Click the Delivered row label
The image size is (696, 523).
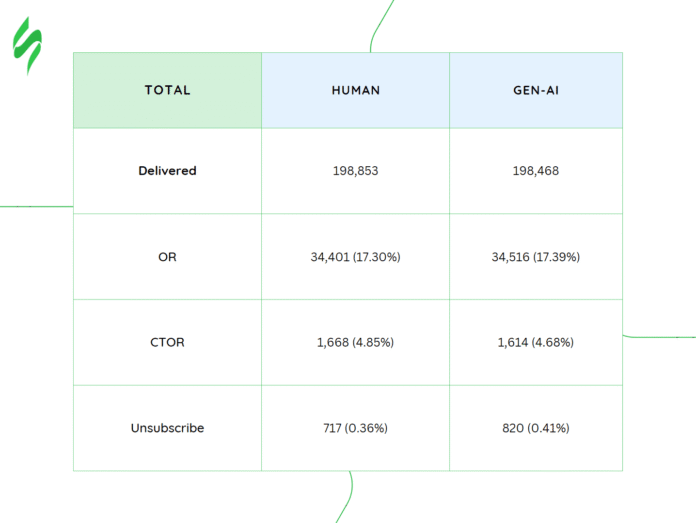point(167,171)
